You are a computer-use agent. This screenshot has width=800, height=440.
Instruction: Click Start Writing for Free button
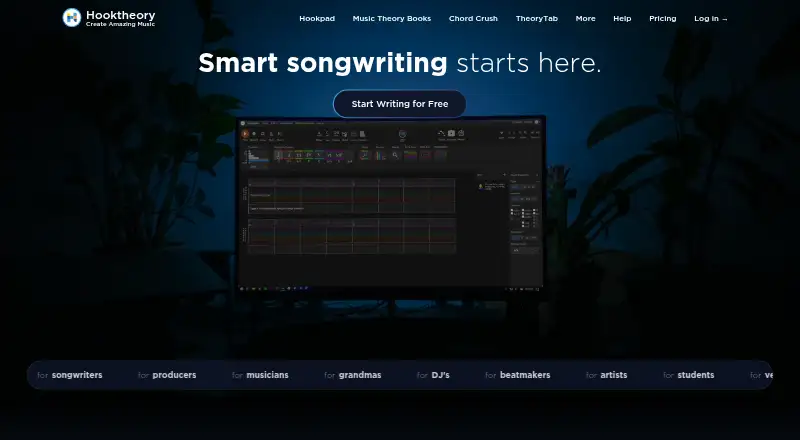(399, 104)
